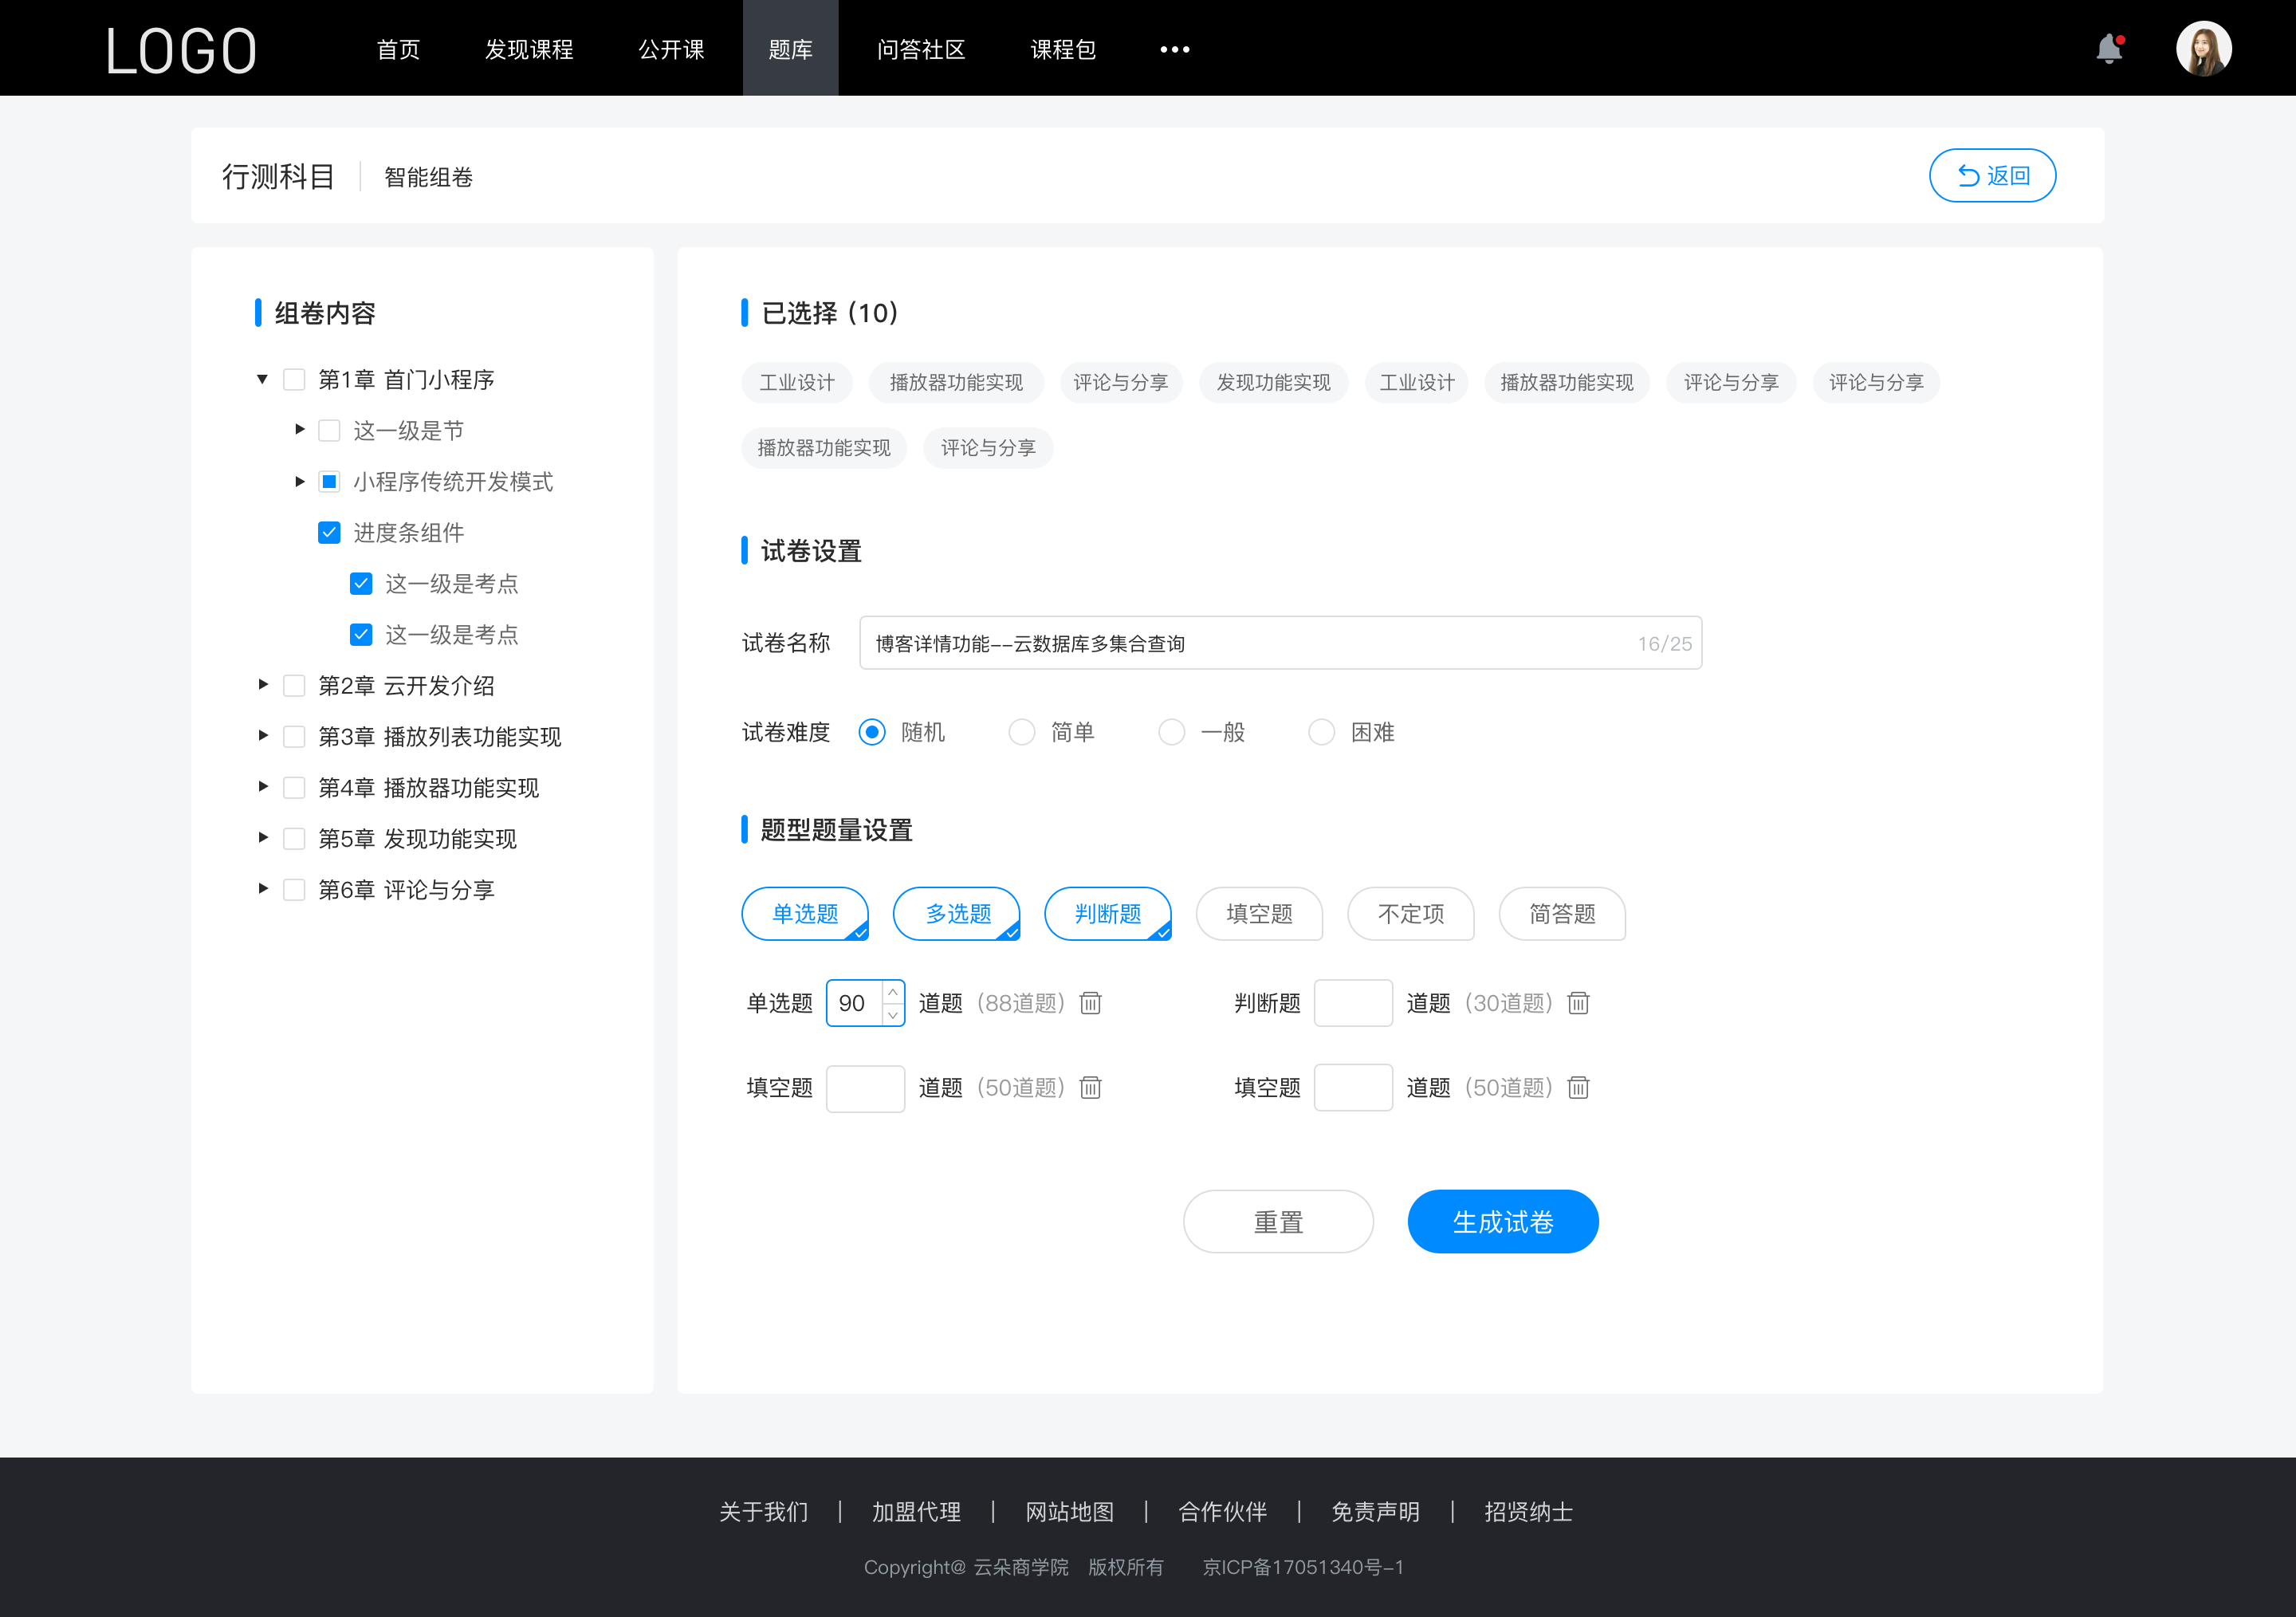
Task: Open the 题库 menu item
Action: (789, 47)
